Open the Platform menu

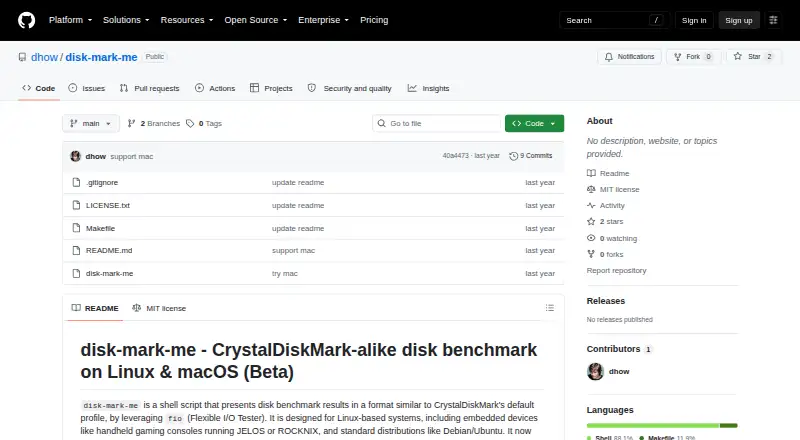(70, 20)
